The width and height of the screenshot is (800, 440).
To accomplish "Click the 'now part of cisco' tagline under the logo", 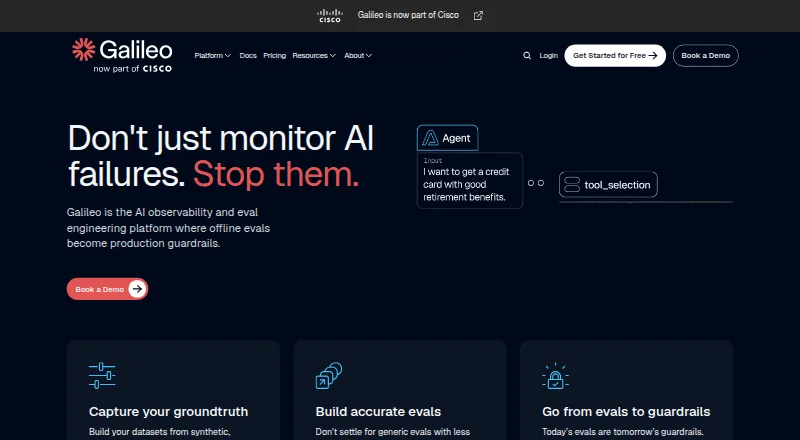I will point(133,68).
